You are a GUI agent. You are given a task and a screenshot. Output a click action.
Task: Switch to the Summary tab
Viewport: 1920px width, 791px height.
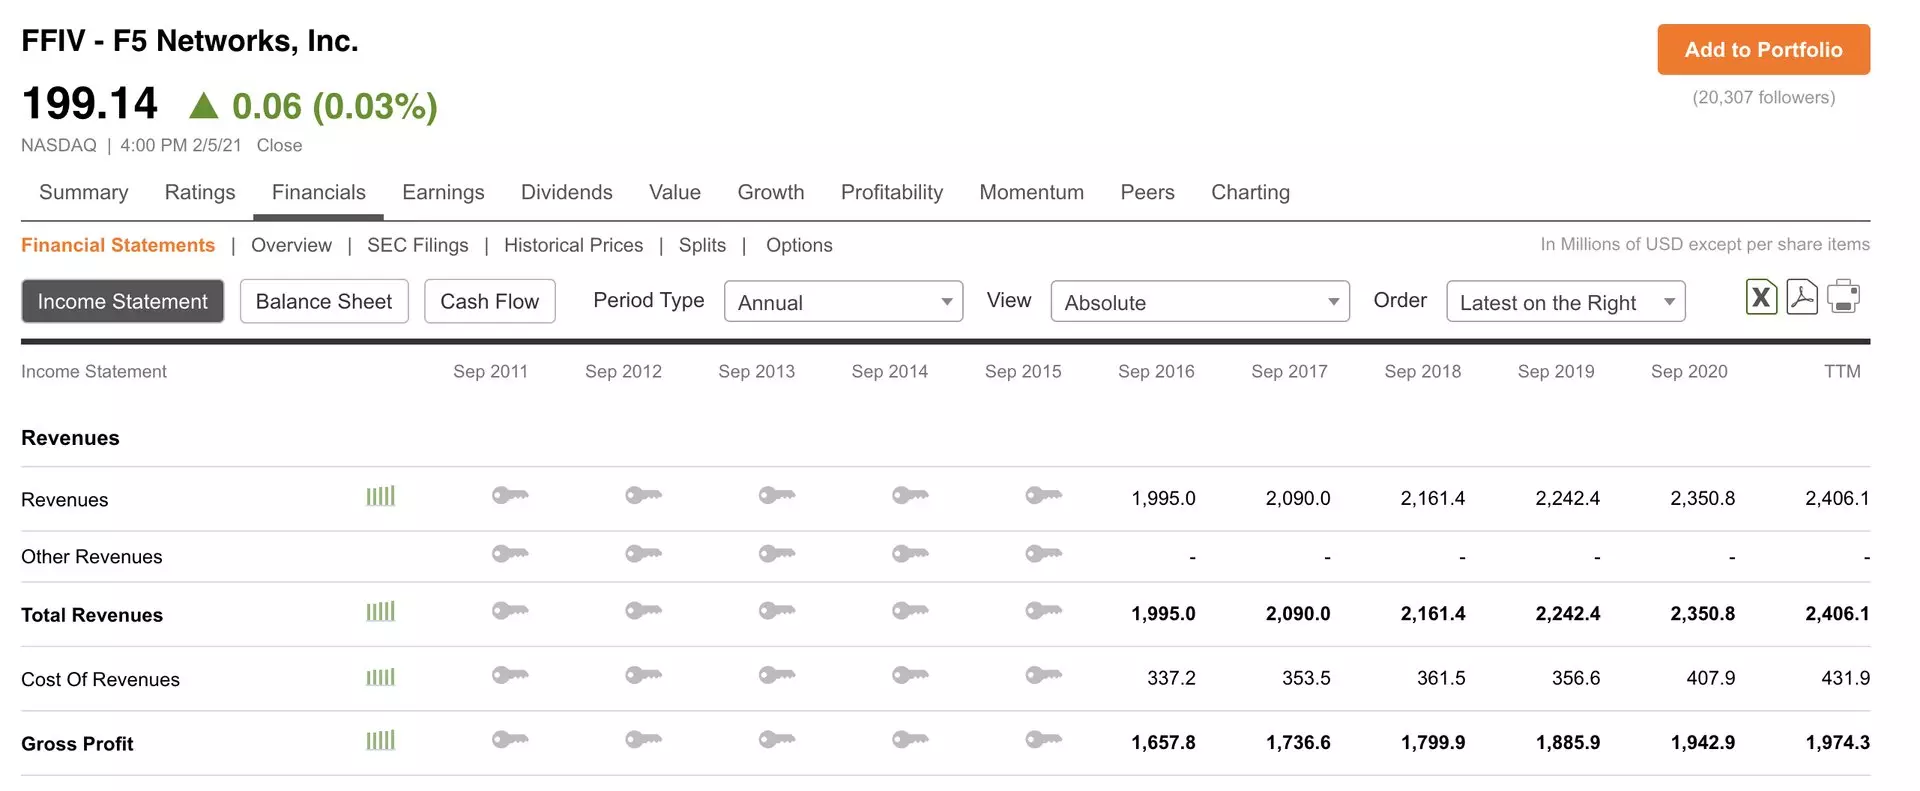[x=84, y=192]
